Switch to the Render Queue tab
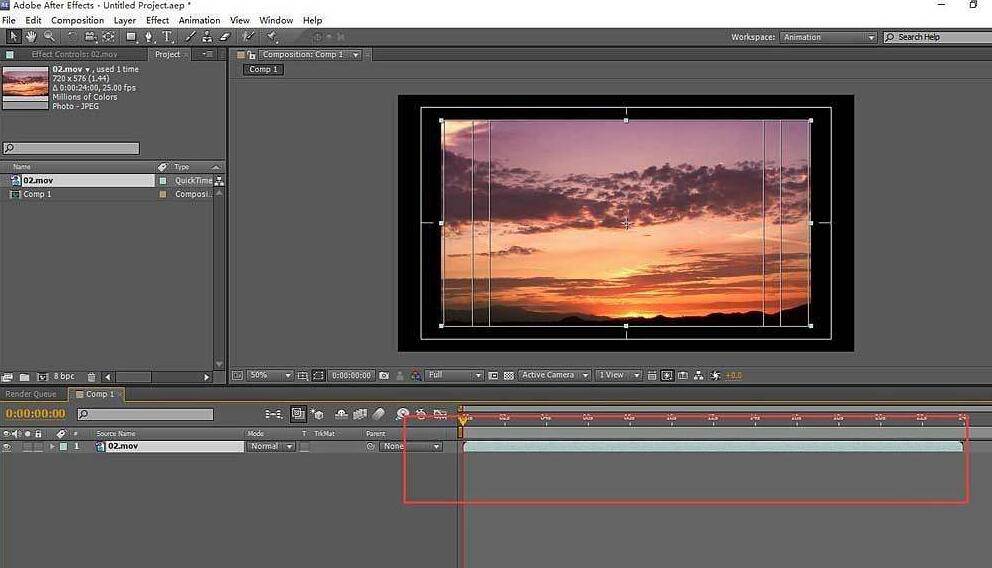 31,394
